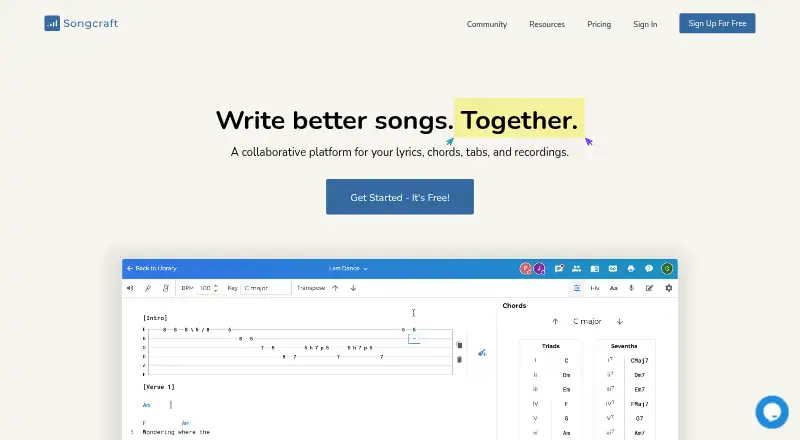Open the book icon in header

[x=594, y=268]
